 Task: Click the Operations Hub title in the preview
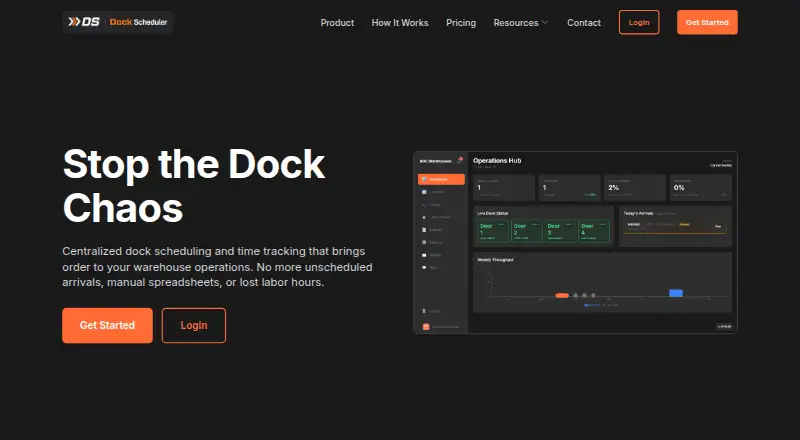coord(497,160)
